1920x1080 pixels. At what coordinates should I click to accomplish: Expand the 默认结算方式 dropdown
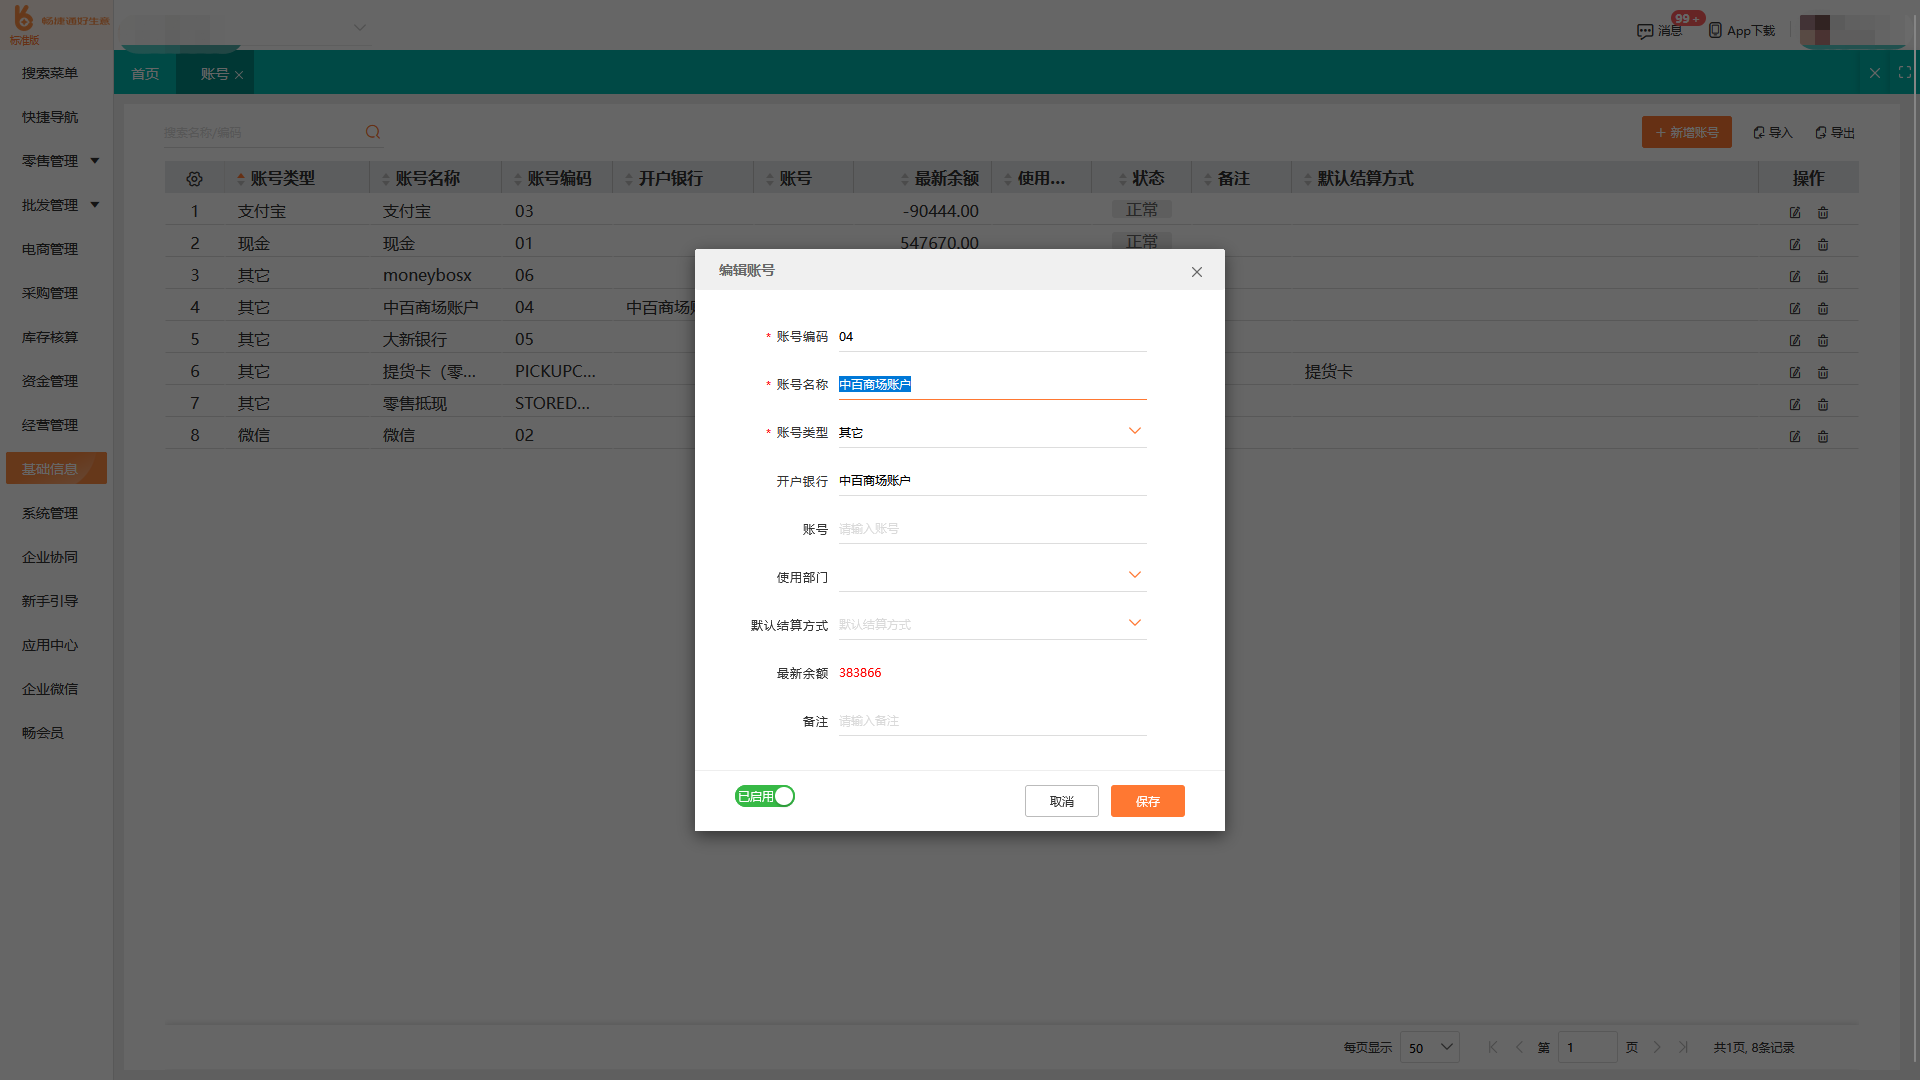(1134, 624)
